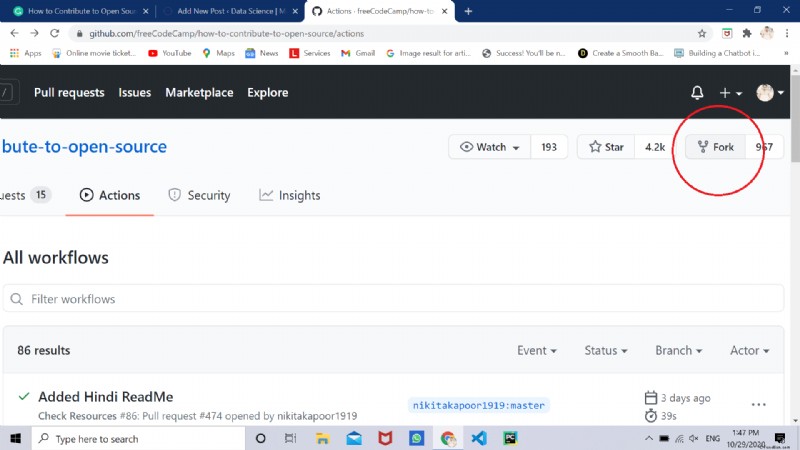Open the Actions tab
This screenshot has height=450, width=800.
pos(110,195)
